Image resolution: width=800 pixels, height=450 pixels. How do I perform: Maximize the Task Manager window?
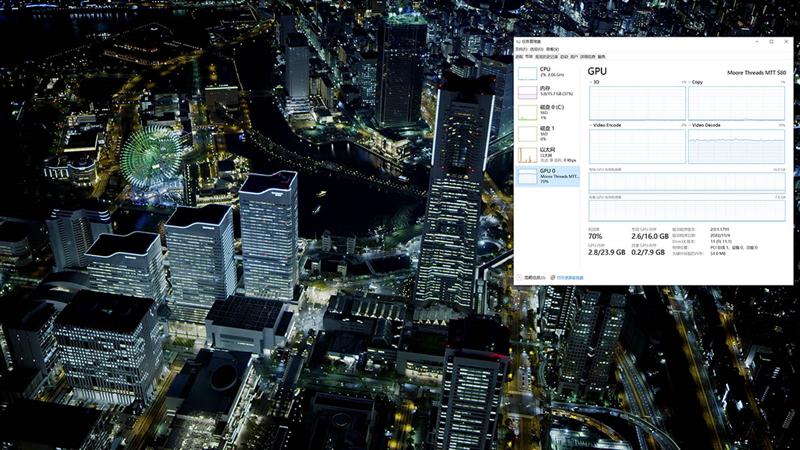(771, 41)
